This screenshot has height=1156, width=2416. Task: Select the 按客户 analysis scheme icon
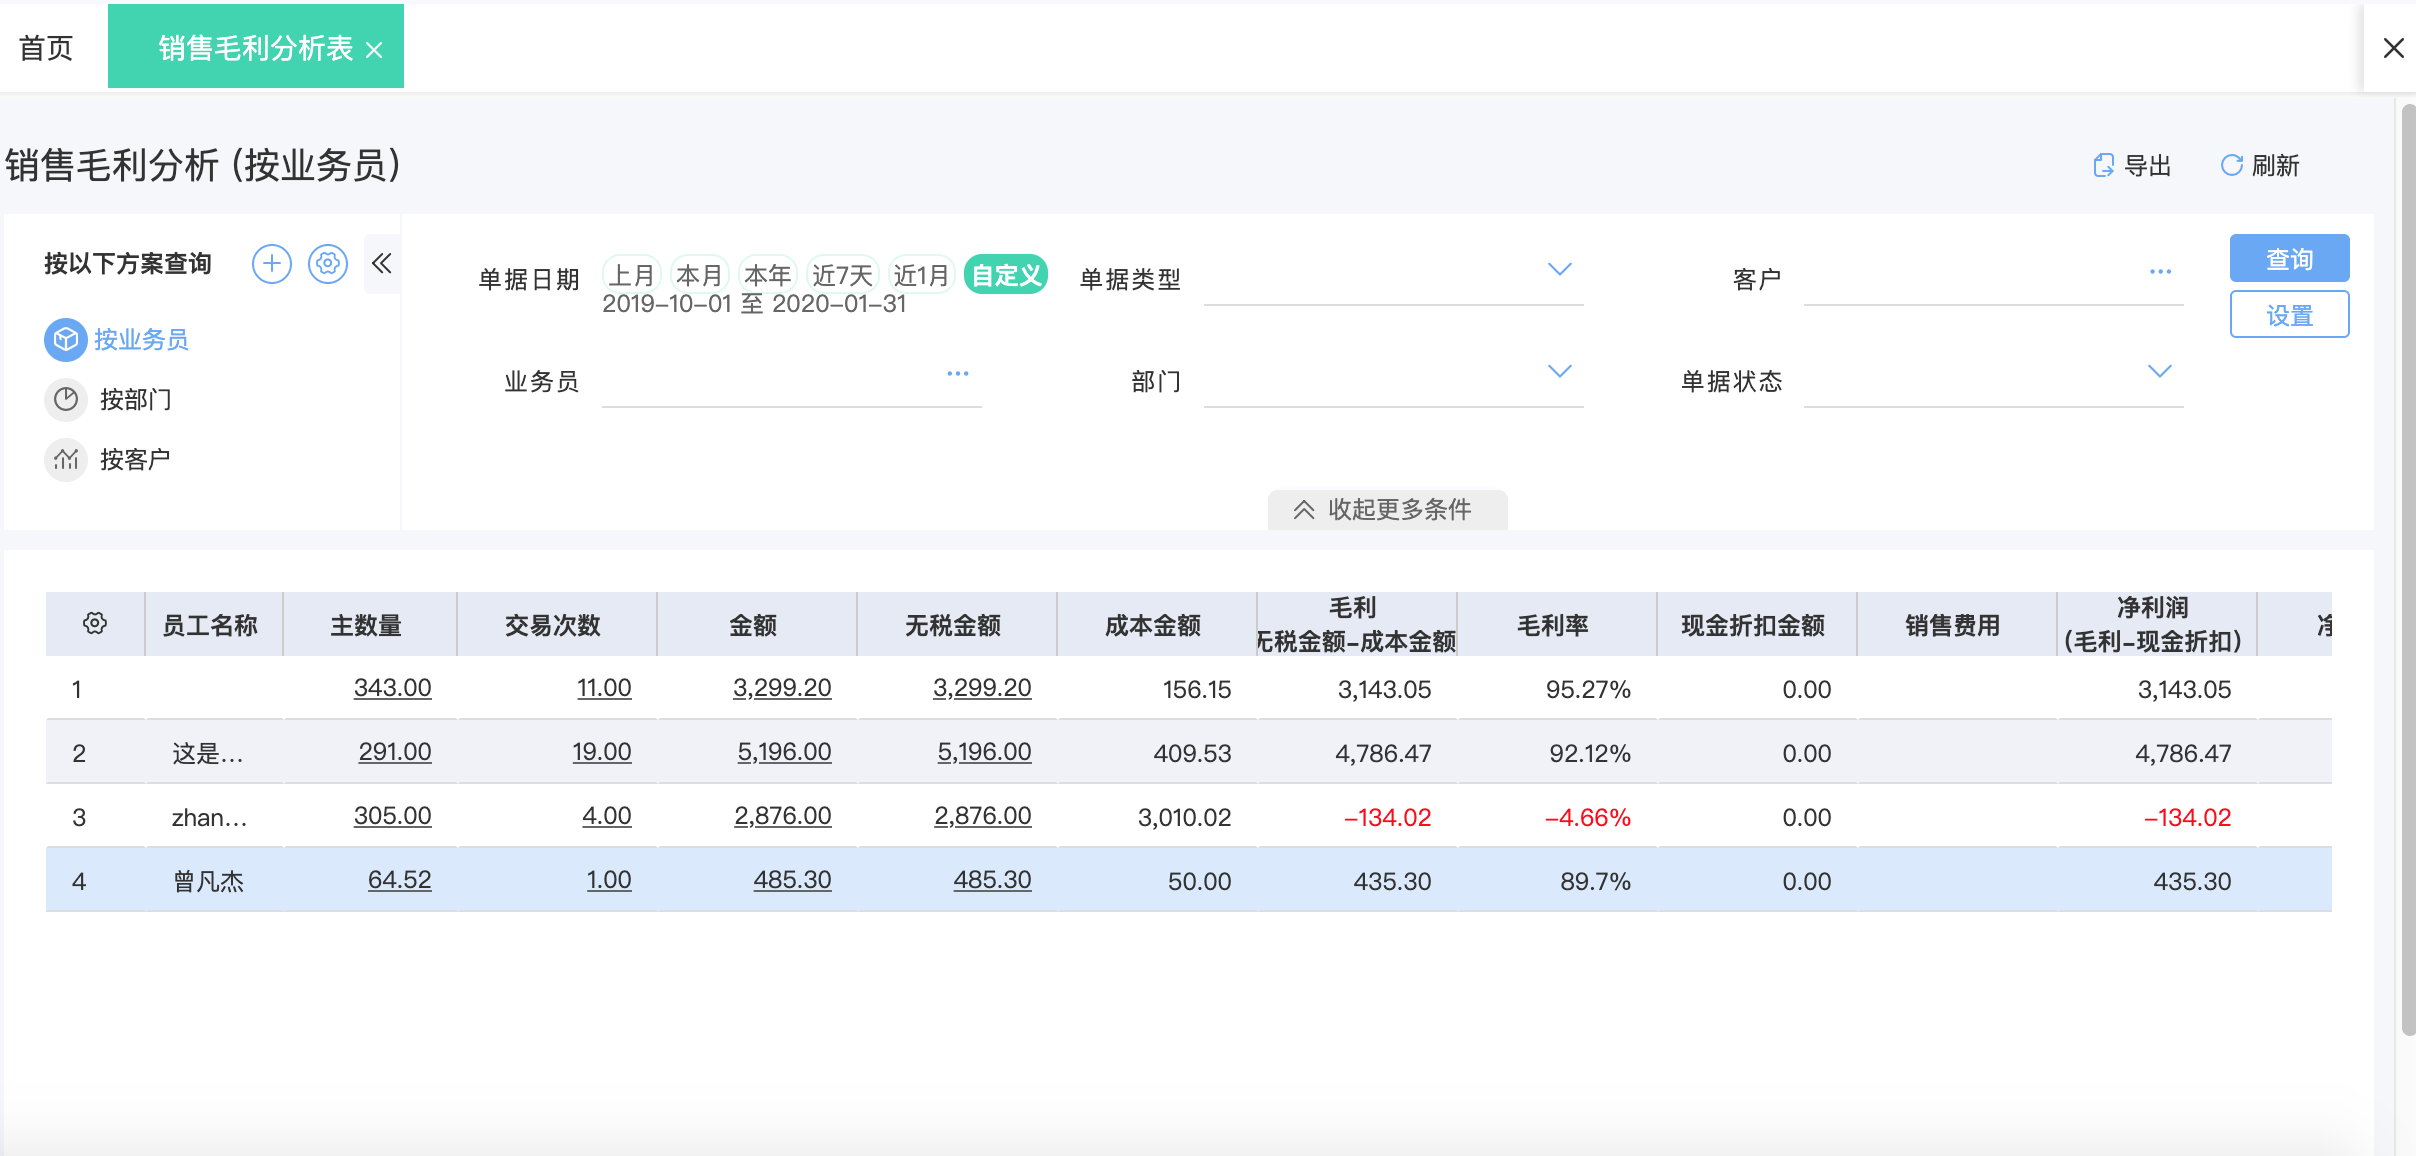pyautogui.click(x=62, y=458)
